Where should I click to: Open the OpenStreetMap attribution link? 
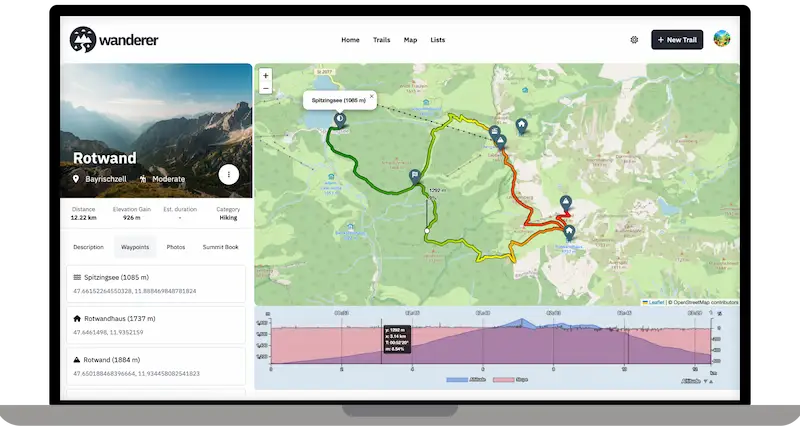coord(706,302)
